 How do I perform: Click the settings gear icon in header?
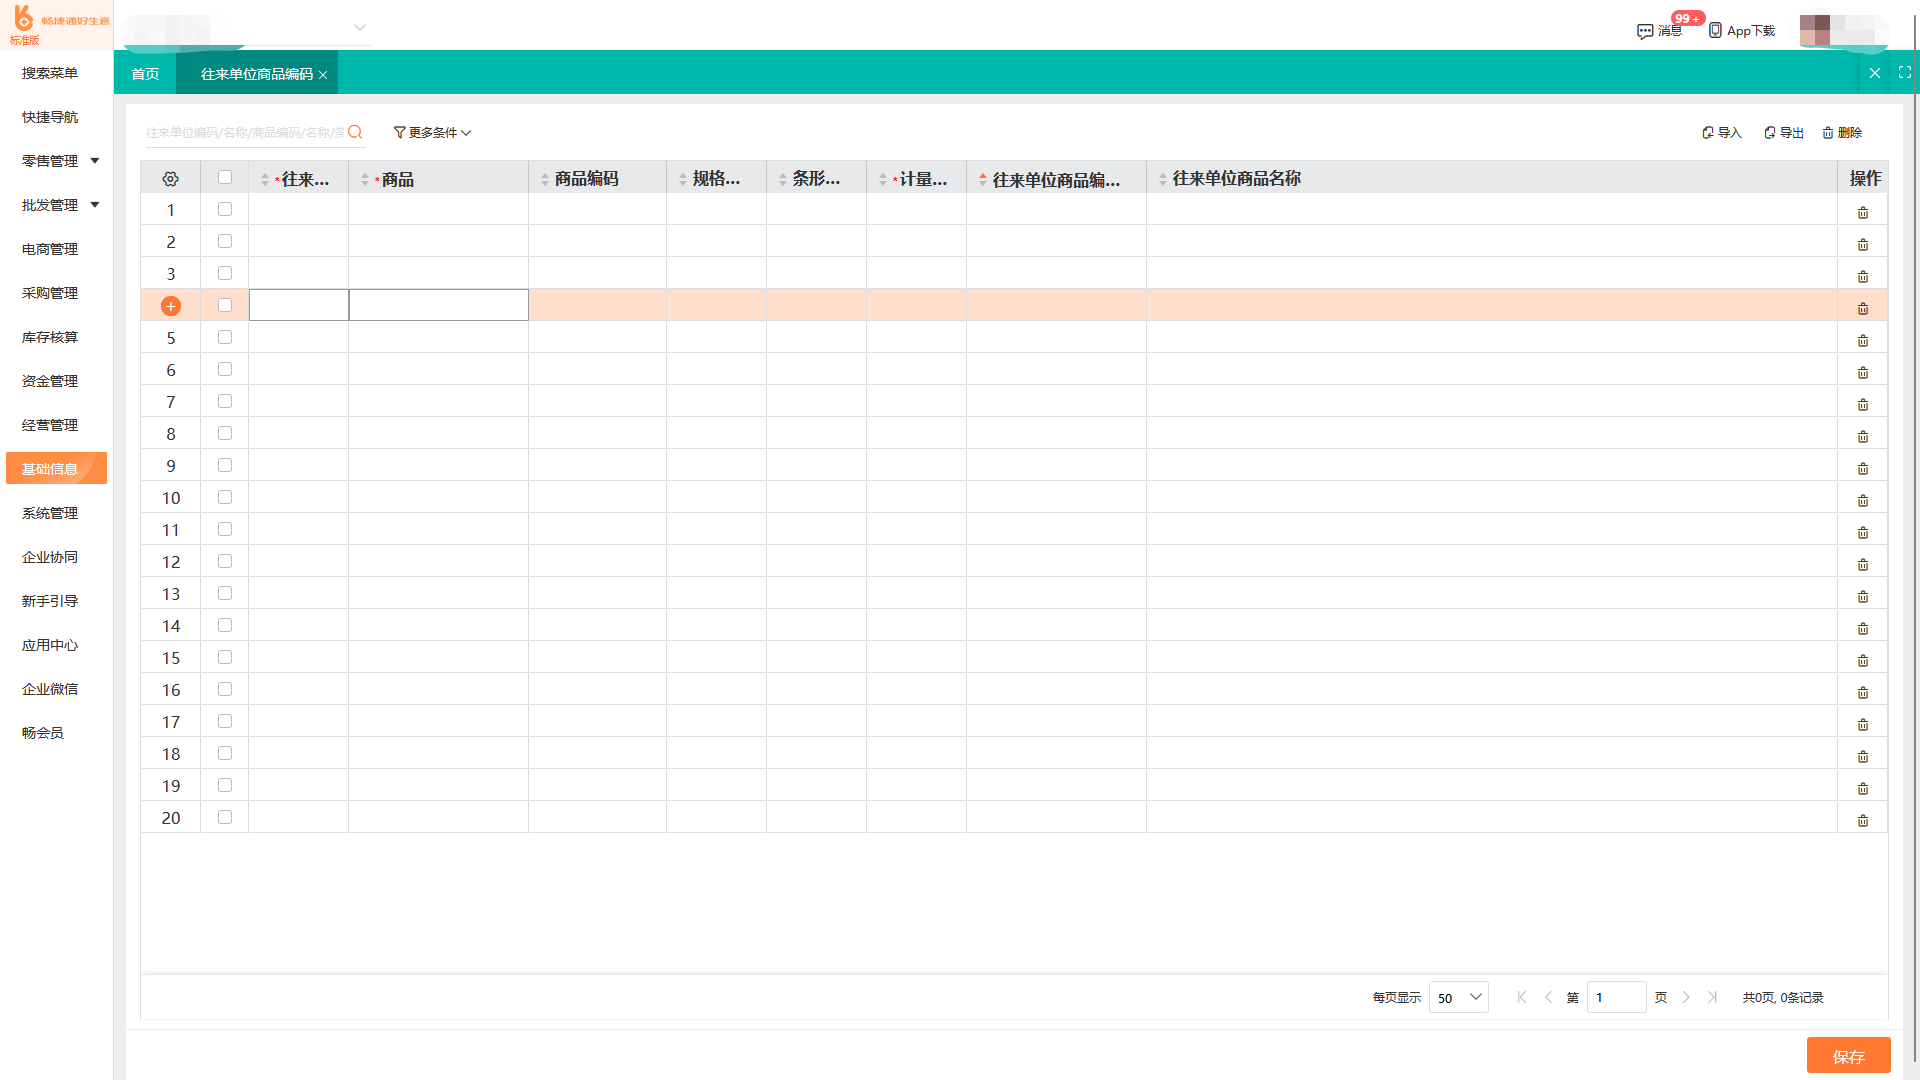pyautogui.click(x=170, y=178)
